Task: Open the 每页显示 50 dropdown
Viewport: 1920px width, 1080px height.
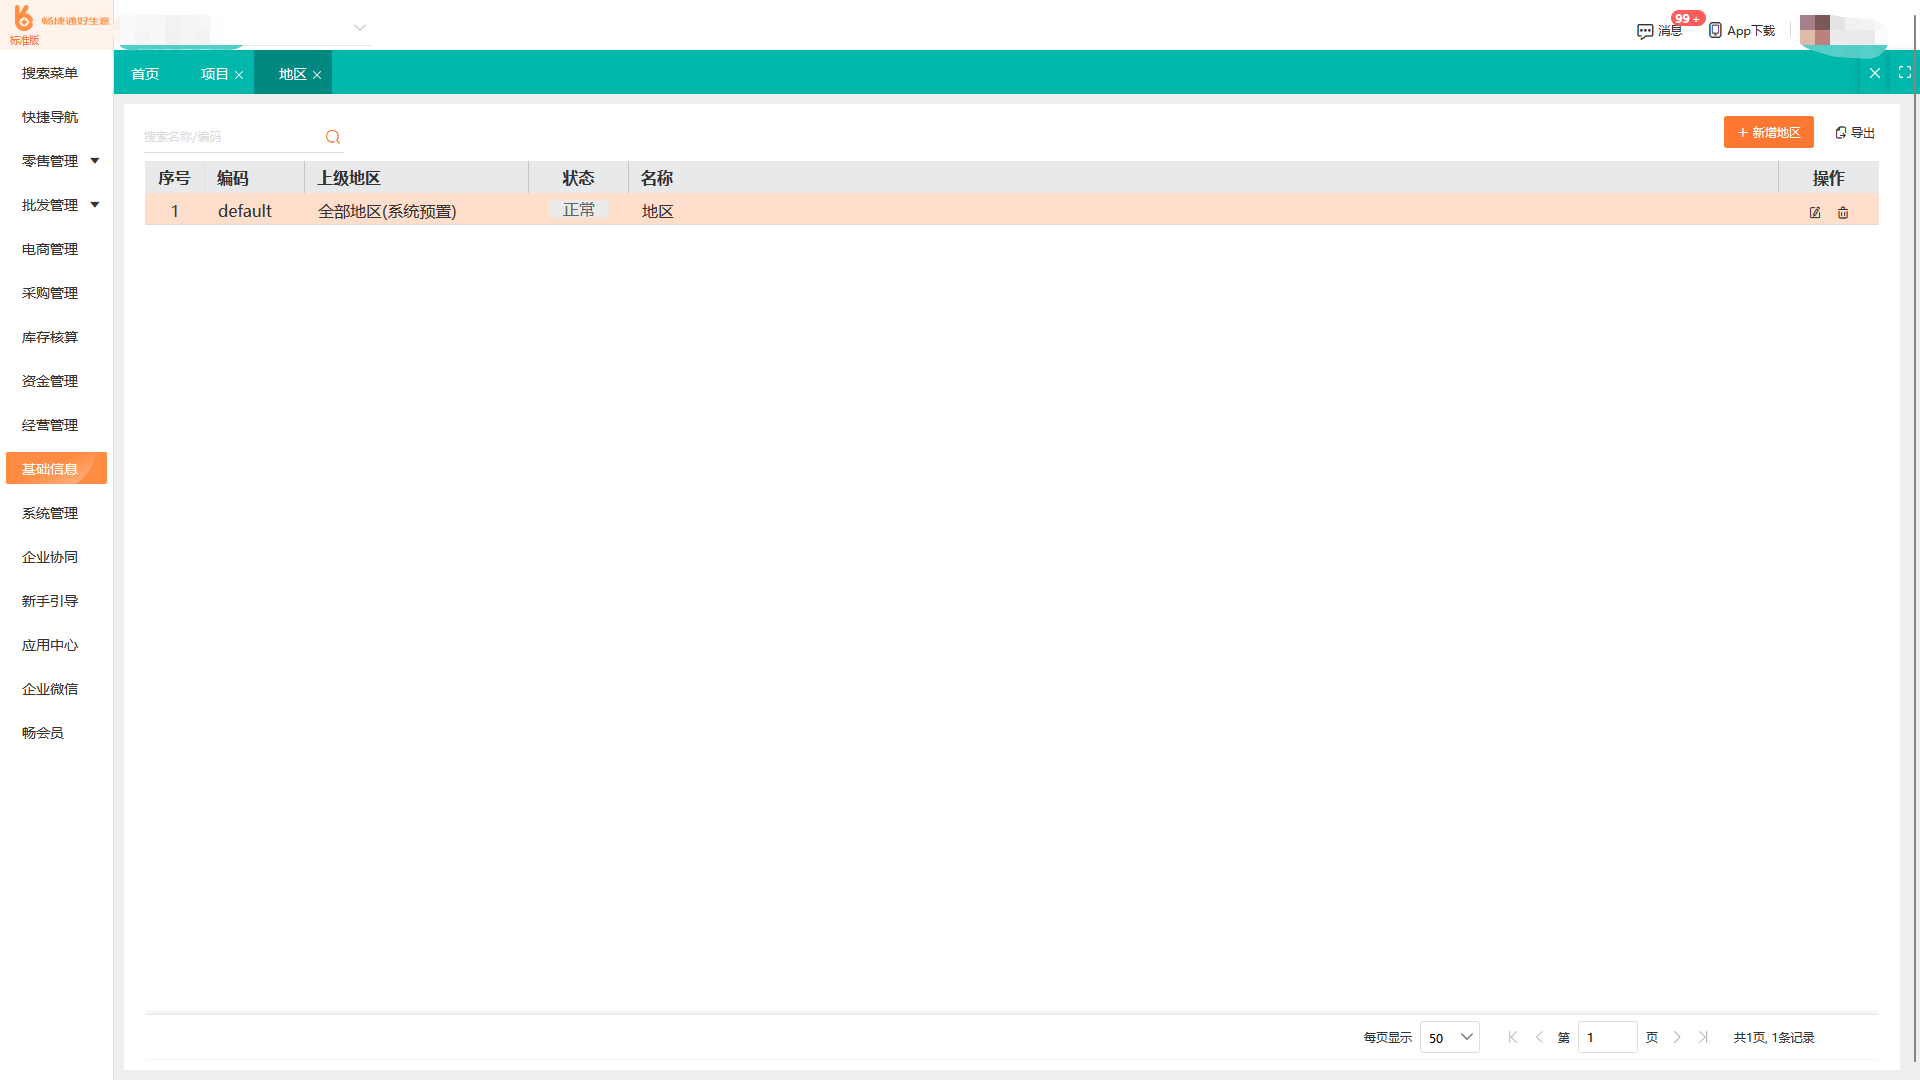Action: [1449, 1036]
